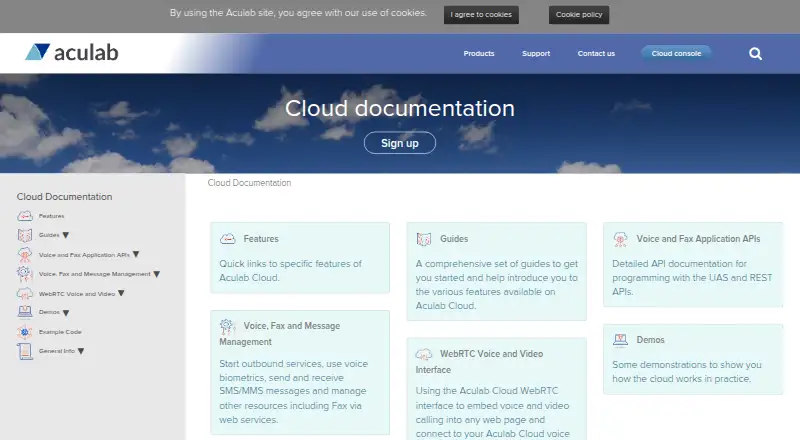The width and height of the screenshot is (800, 440).
Task: Click icon on Voice, Fax and Message Management card
Action: (228, 326)
